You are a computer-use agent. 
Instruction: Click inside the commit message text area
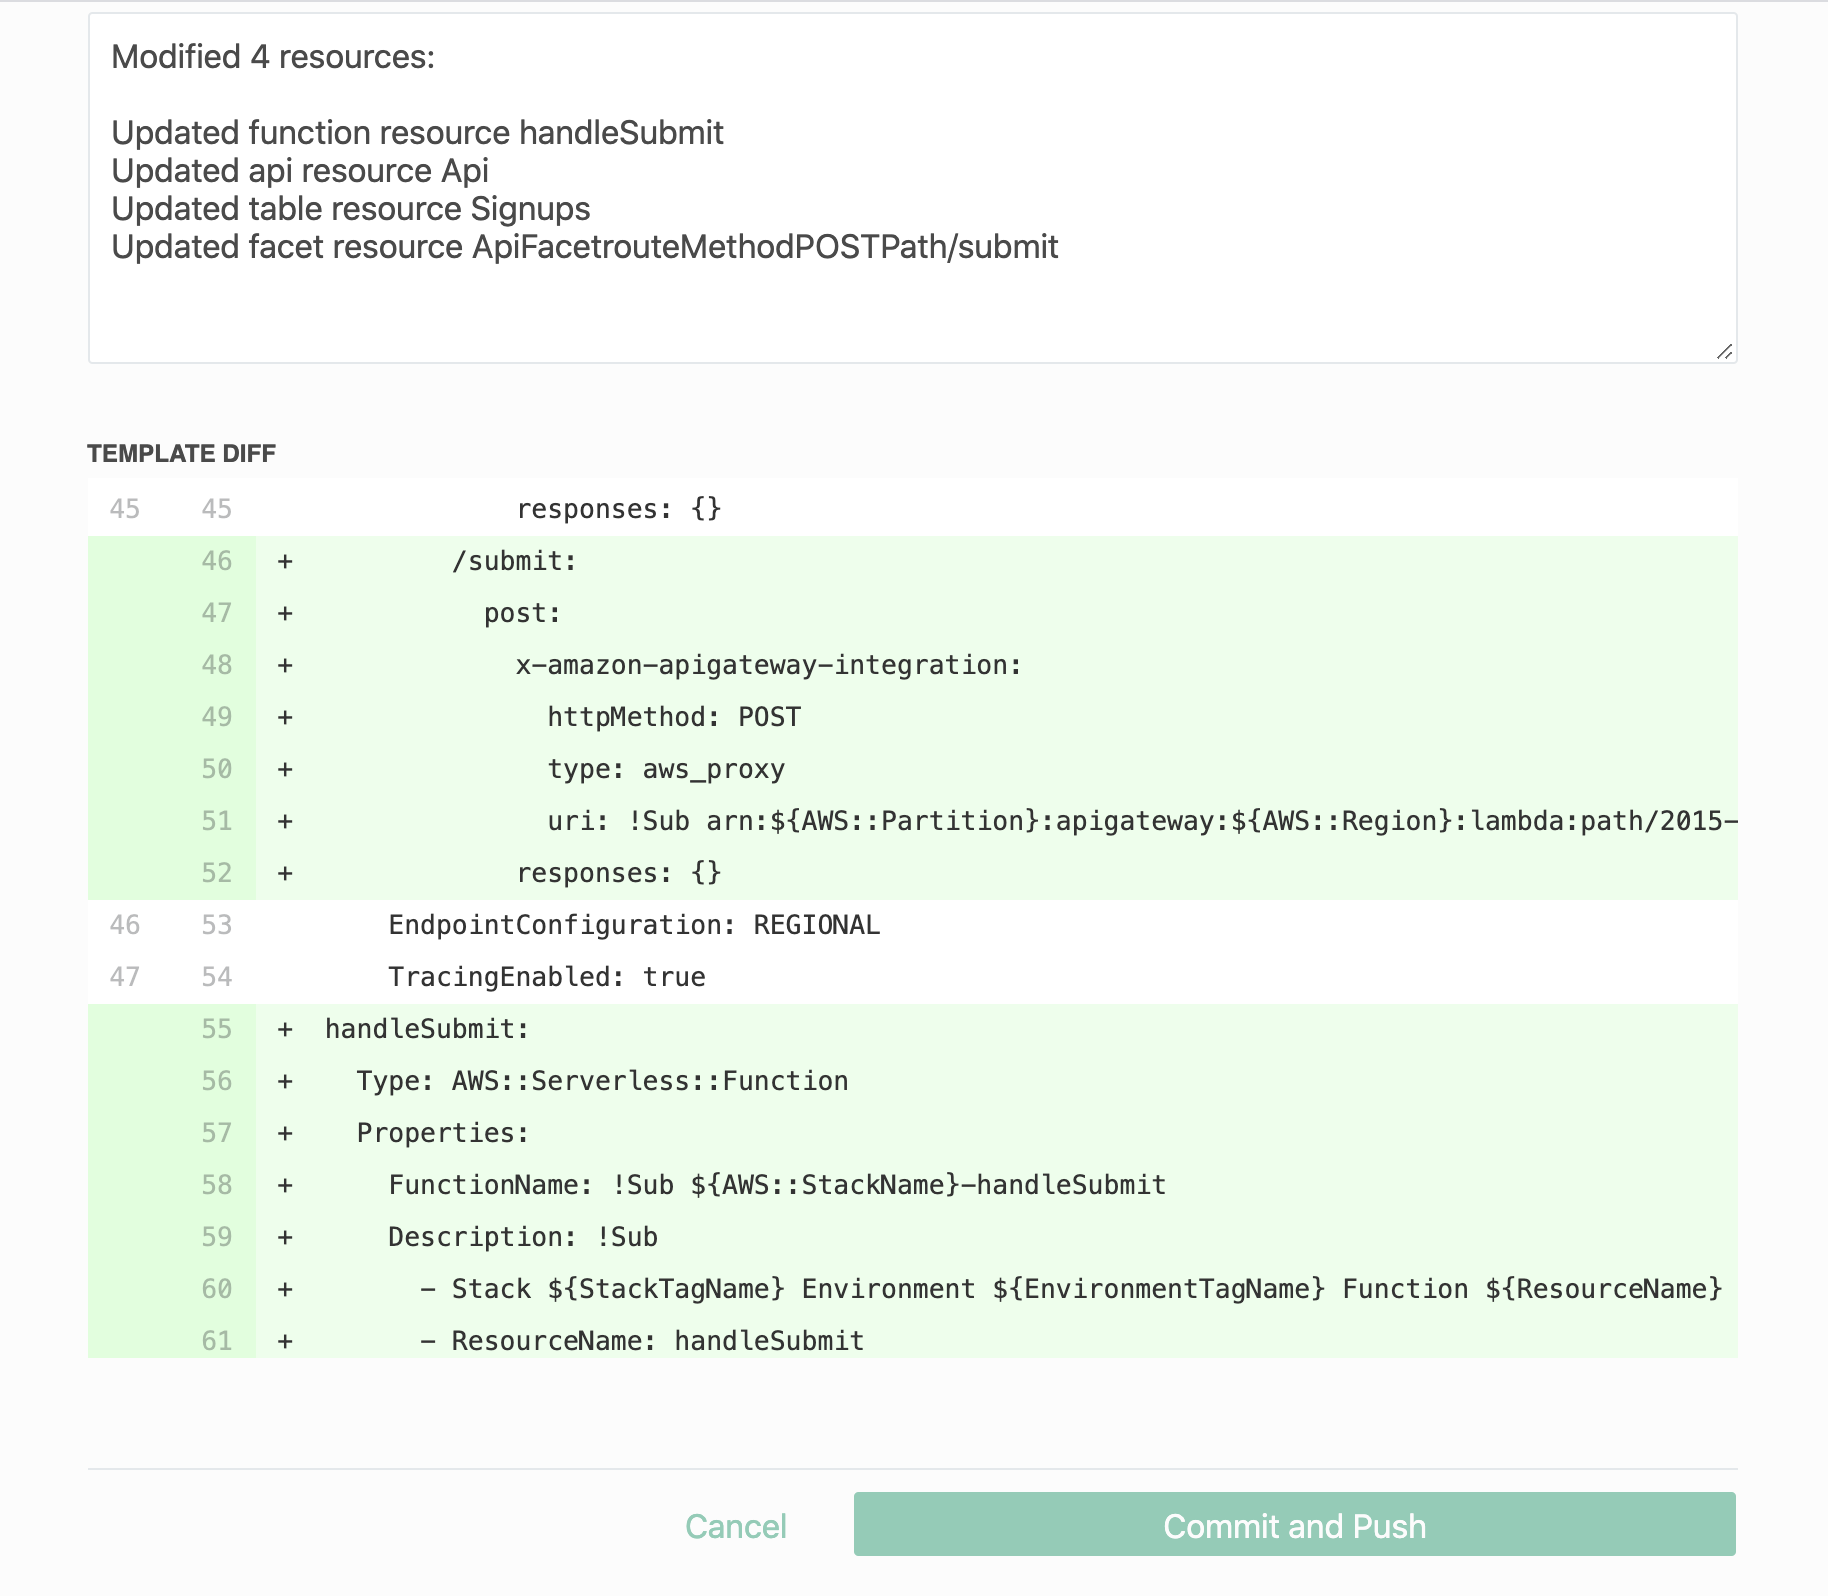[900, 300]
